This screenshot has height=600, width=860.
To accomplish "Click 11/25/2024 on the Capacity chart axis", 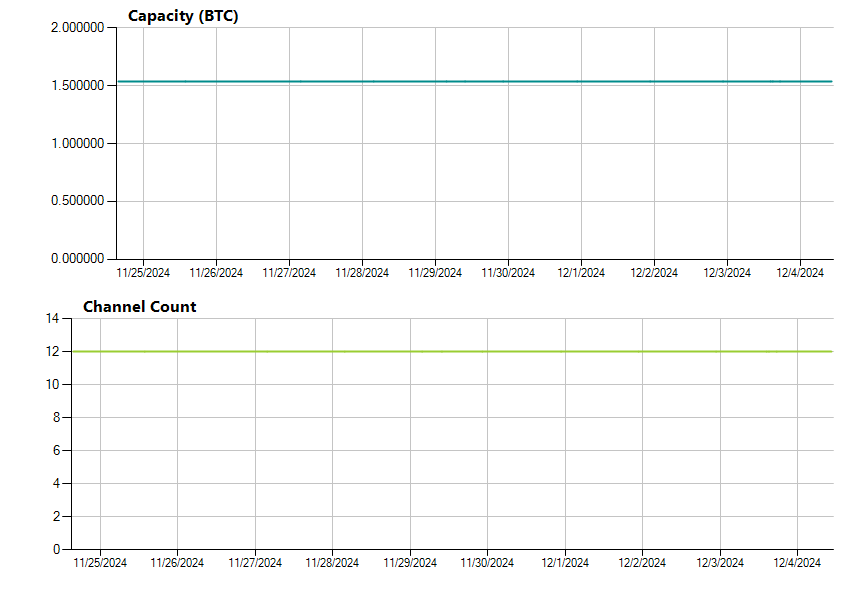I will pos(143,273).
